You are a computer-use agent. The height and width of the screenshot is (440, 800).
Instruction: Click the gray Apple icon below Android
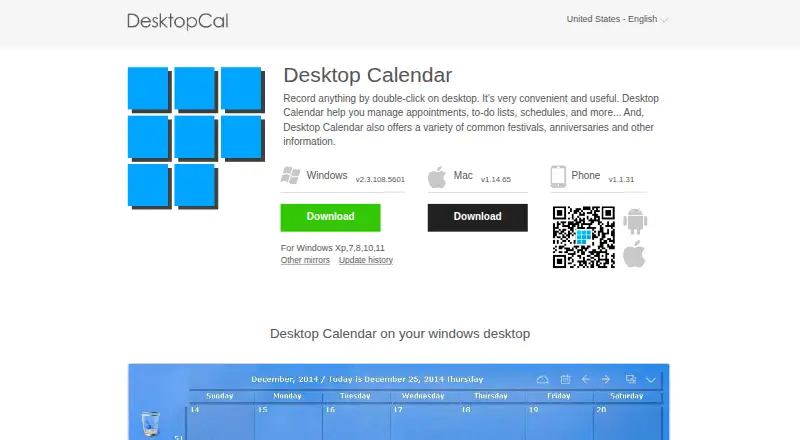pyautogui.click(x=635, y=254)
